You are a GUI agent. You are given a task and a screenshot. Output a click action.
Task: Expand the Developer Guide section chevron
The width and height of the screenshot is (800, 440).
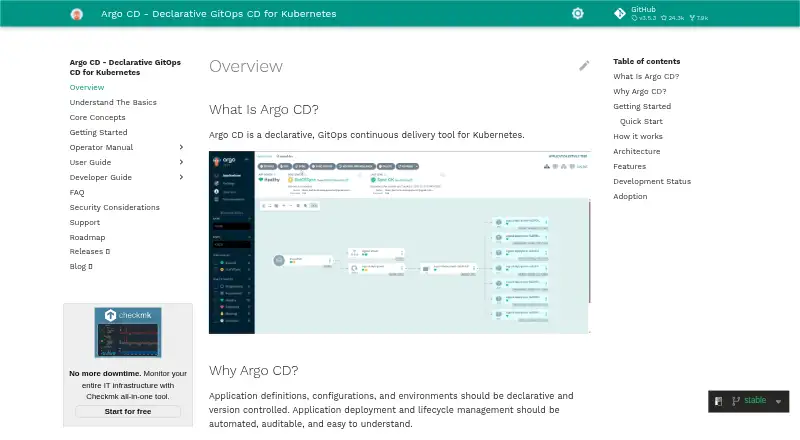click(181, 177)
